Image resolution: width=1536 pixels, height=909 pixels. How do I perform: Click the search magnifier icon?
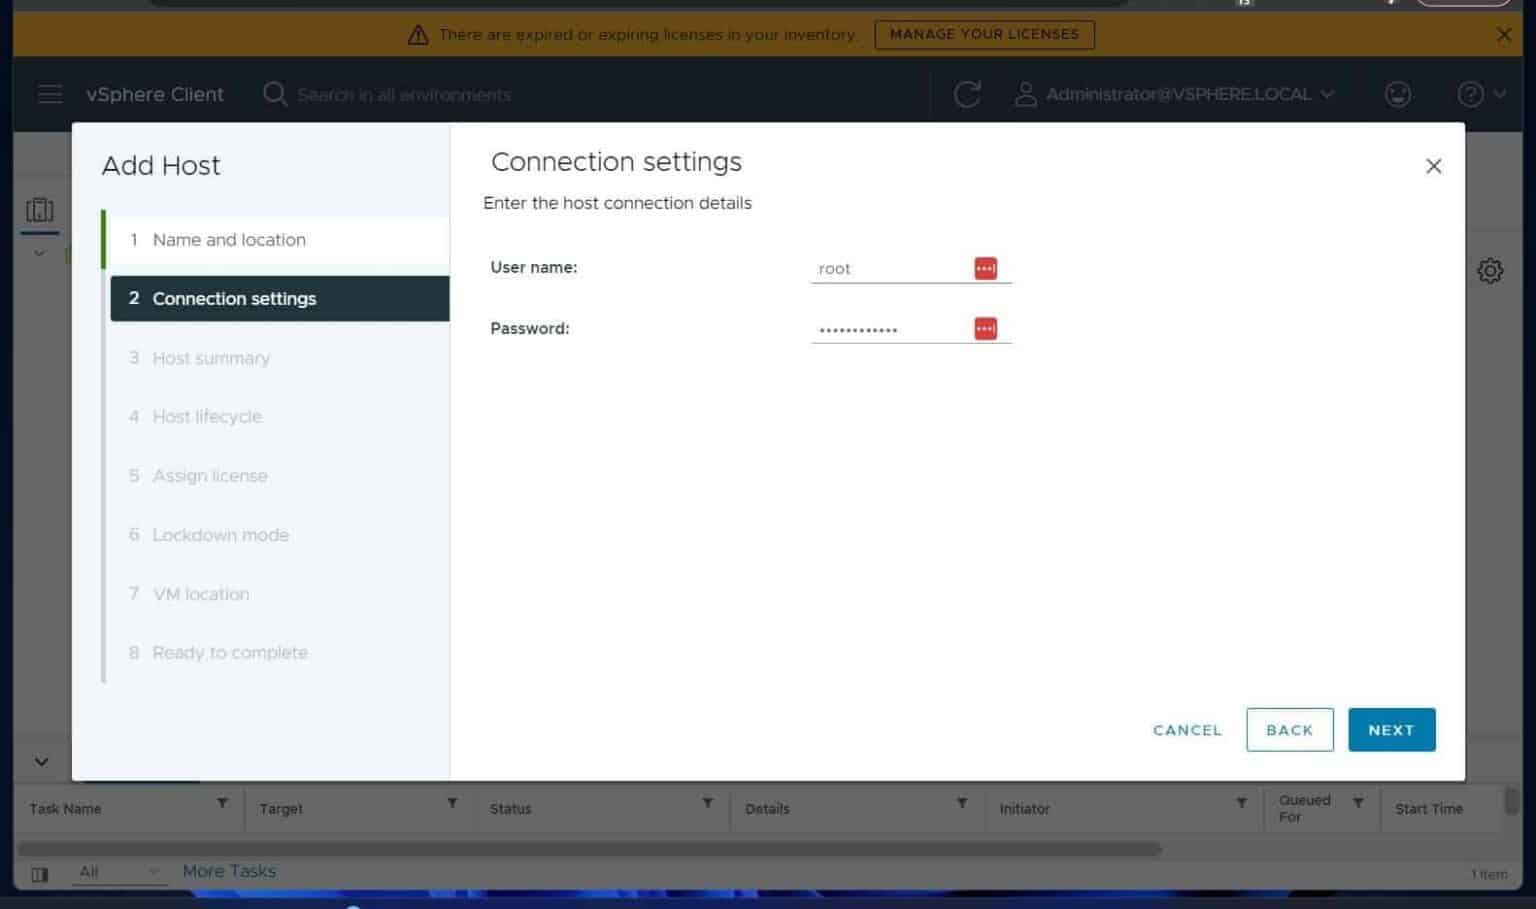[x=274, y=94]
